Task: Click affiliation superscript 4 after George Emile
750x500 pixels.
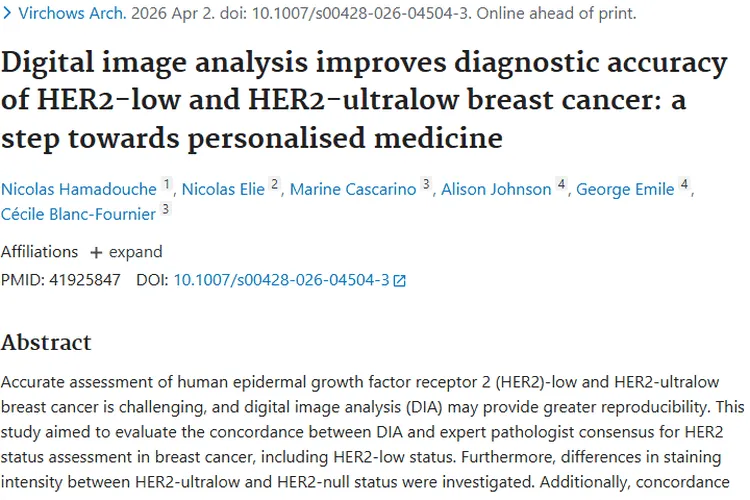Action: (x=684, y=184)
